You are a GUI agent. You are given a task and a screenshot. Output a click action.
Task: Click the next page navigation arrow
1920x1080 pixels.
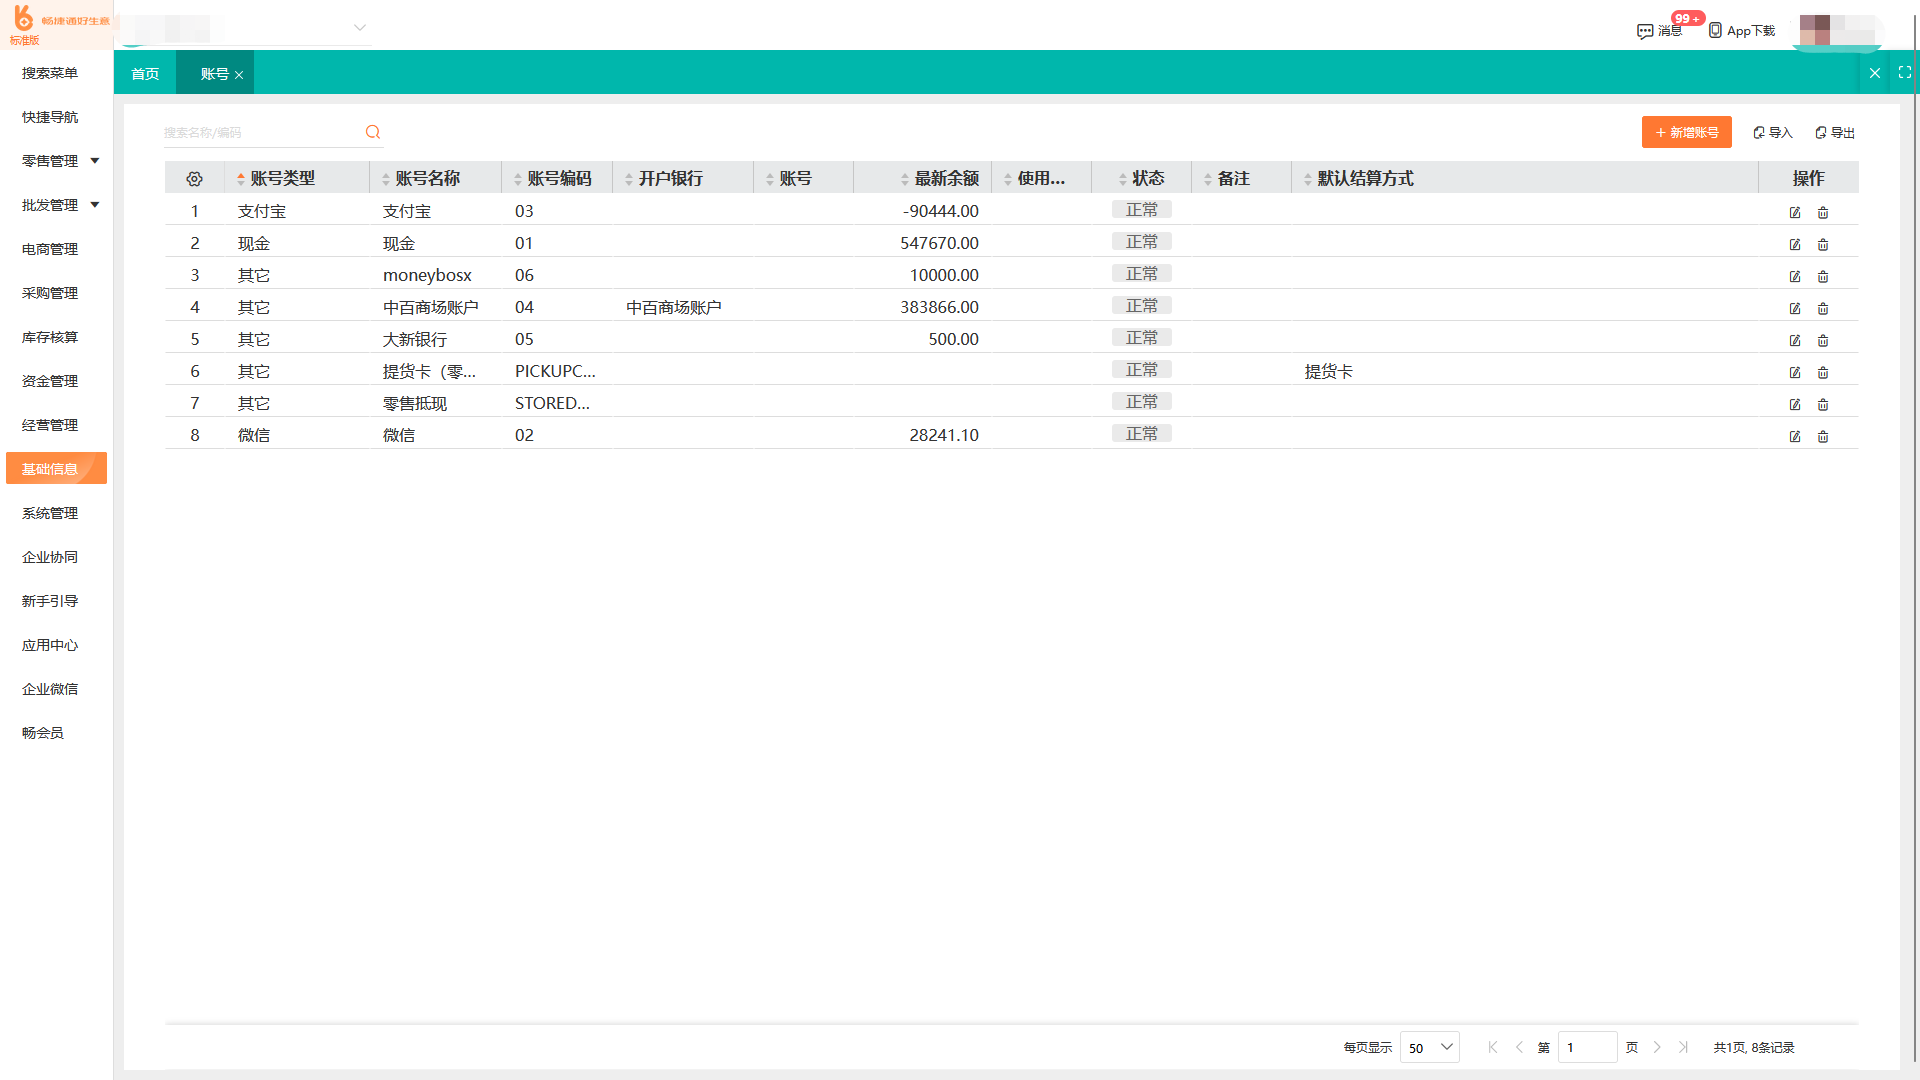(x=1658, y=1047)
